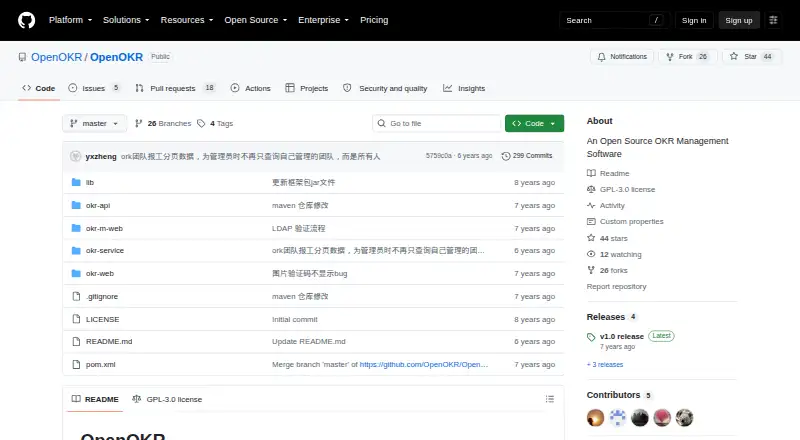Click the second contributor avatar
The image size is (800, 440).
tap(617, 418)
